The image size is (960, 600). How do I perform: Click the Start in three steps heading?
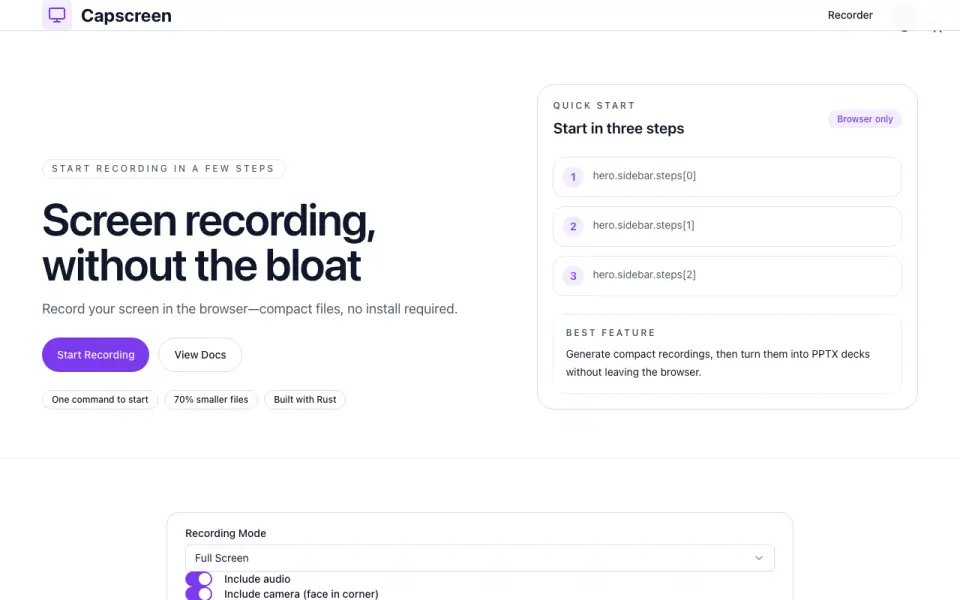(618, 129)
